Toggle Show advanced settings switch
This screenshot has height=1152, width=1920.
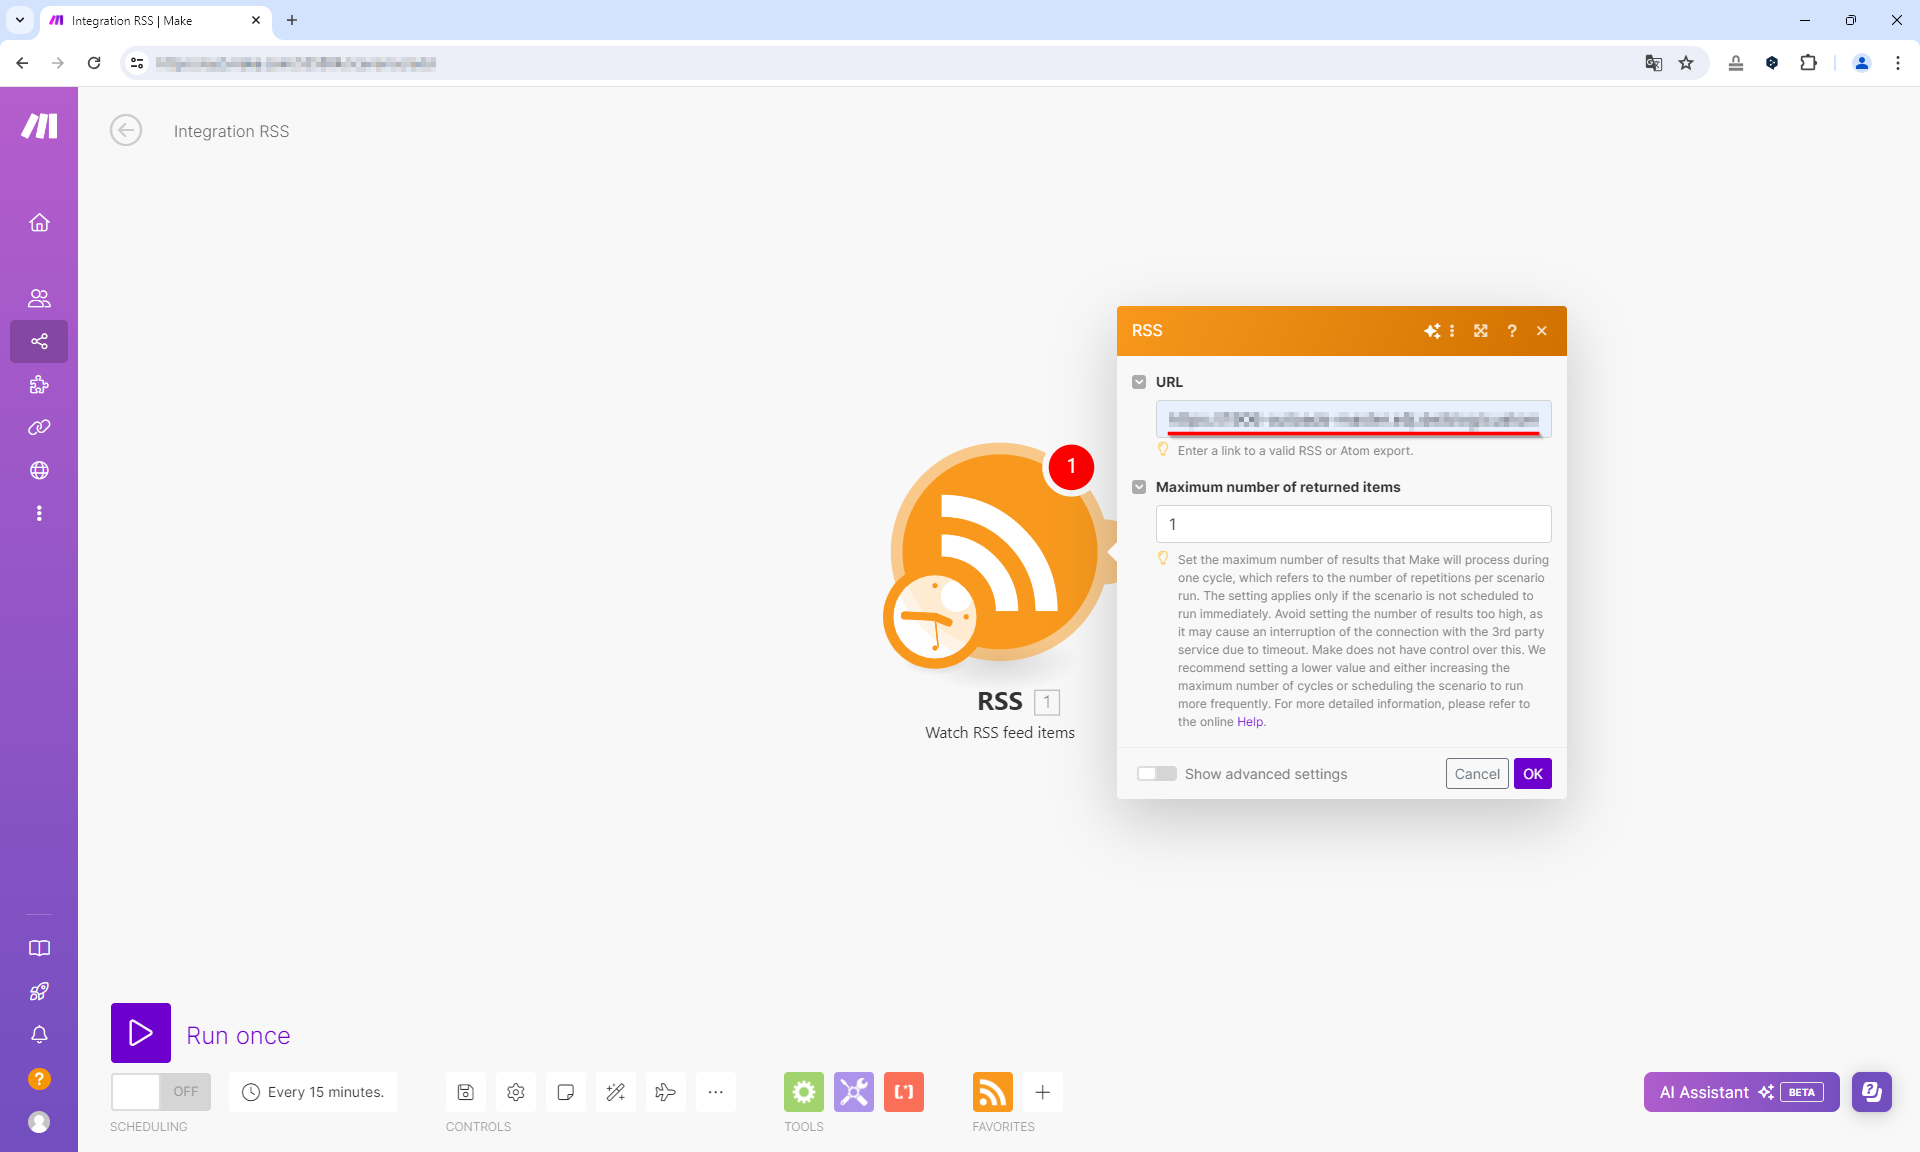(x=1155, y=772)
